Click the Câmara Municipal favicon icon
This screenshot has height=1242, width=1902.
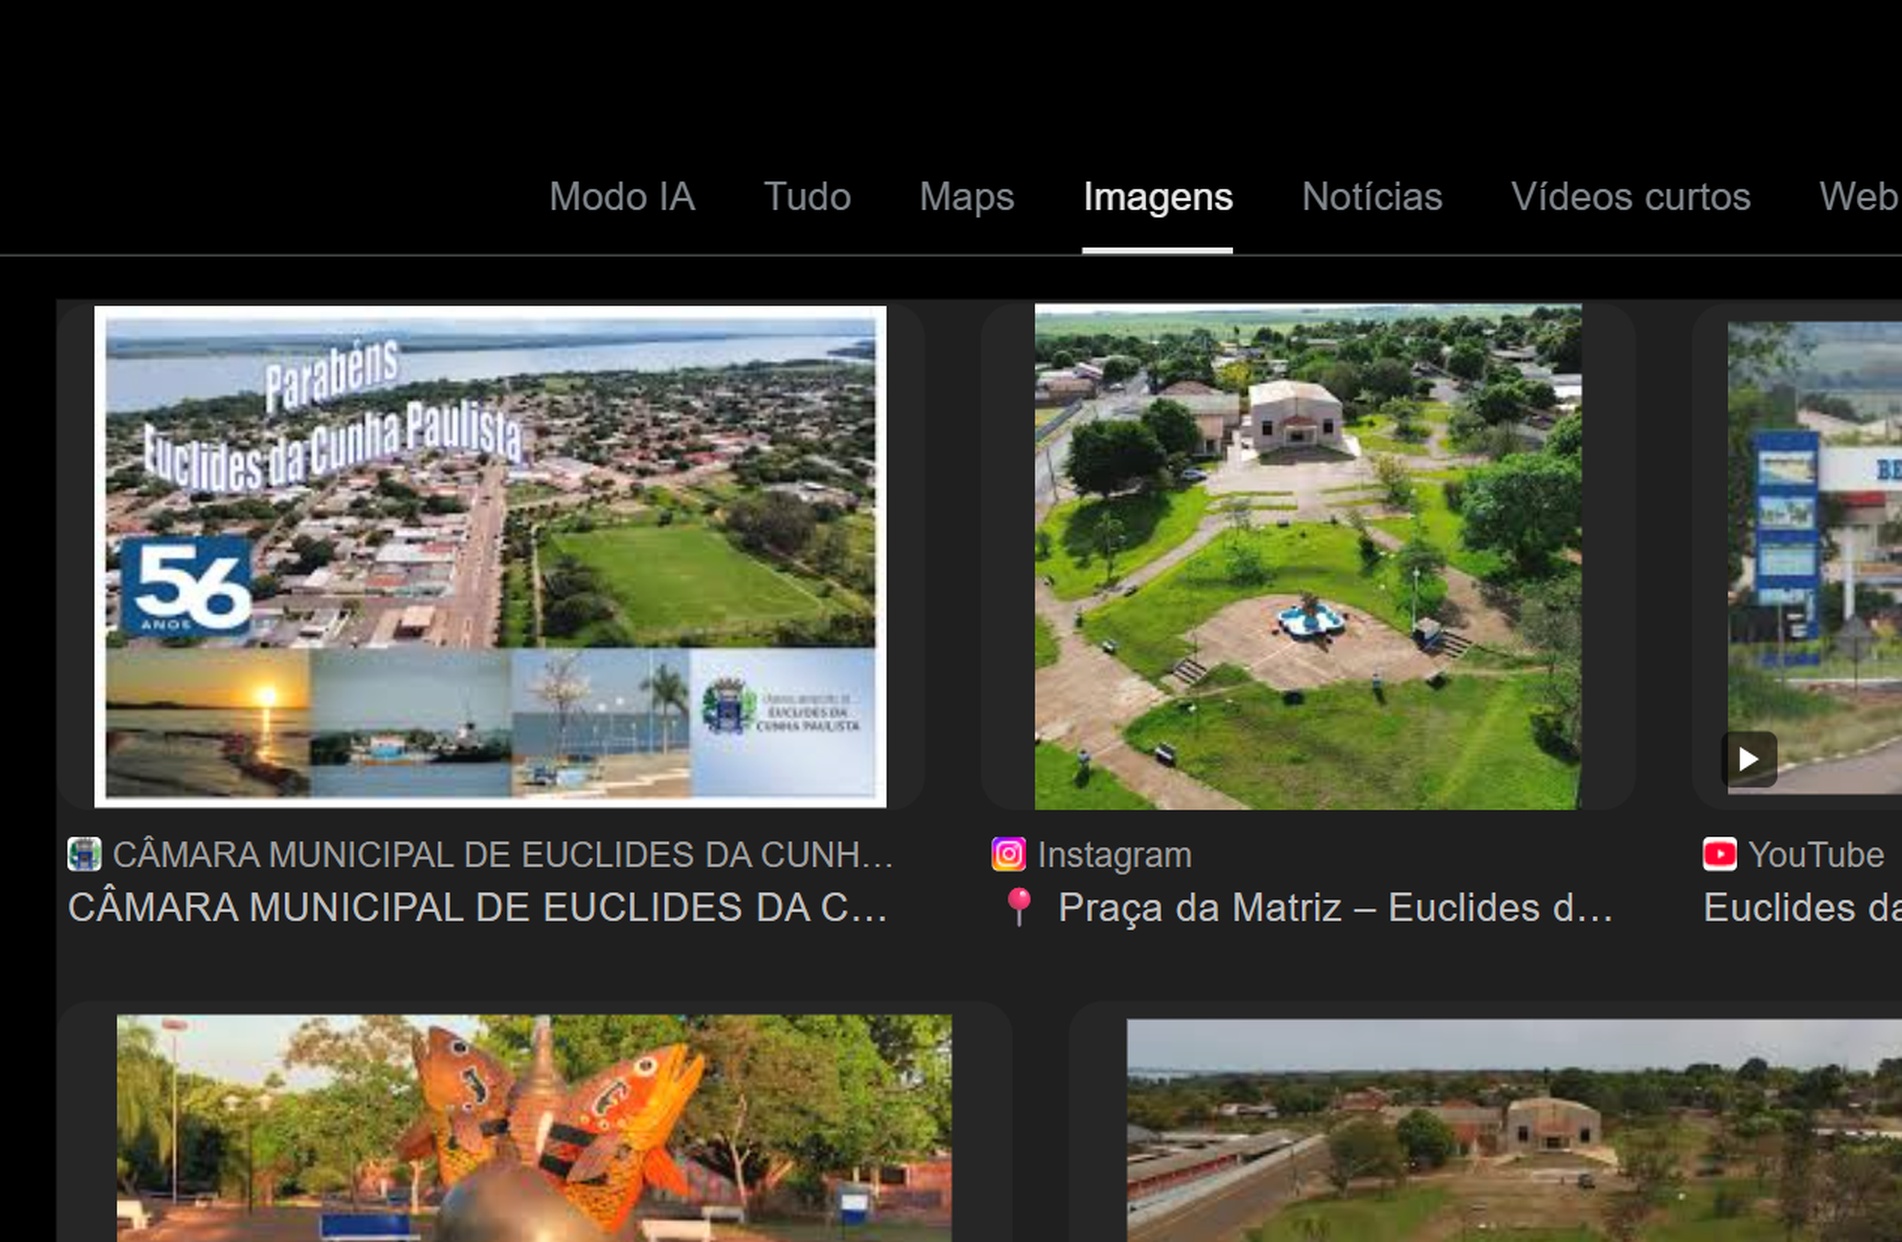click(84, 855)
